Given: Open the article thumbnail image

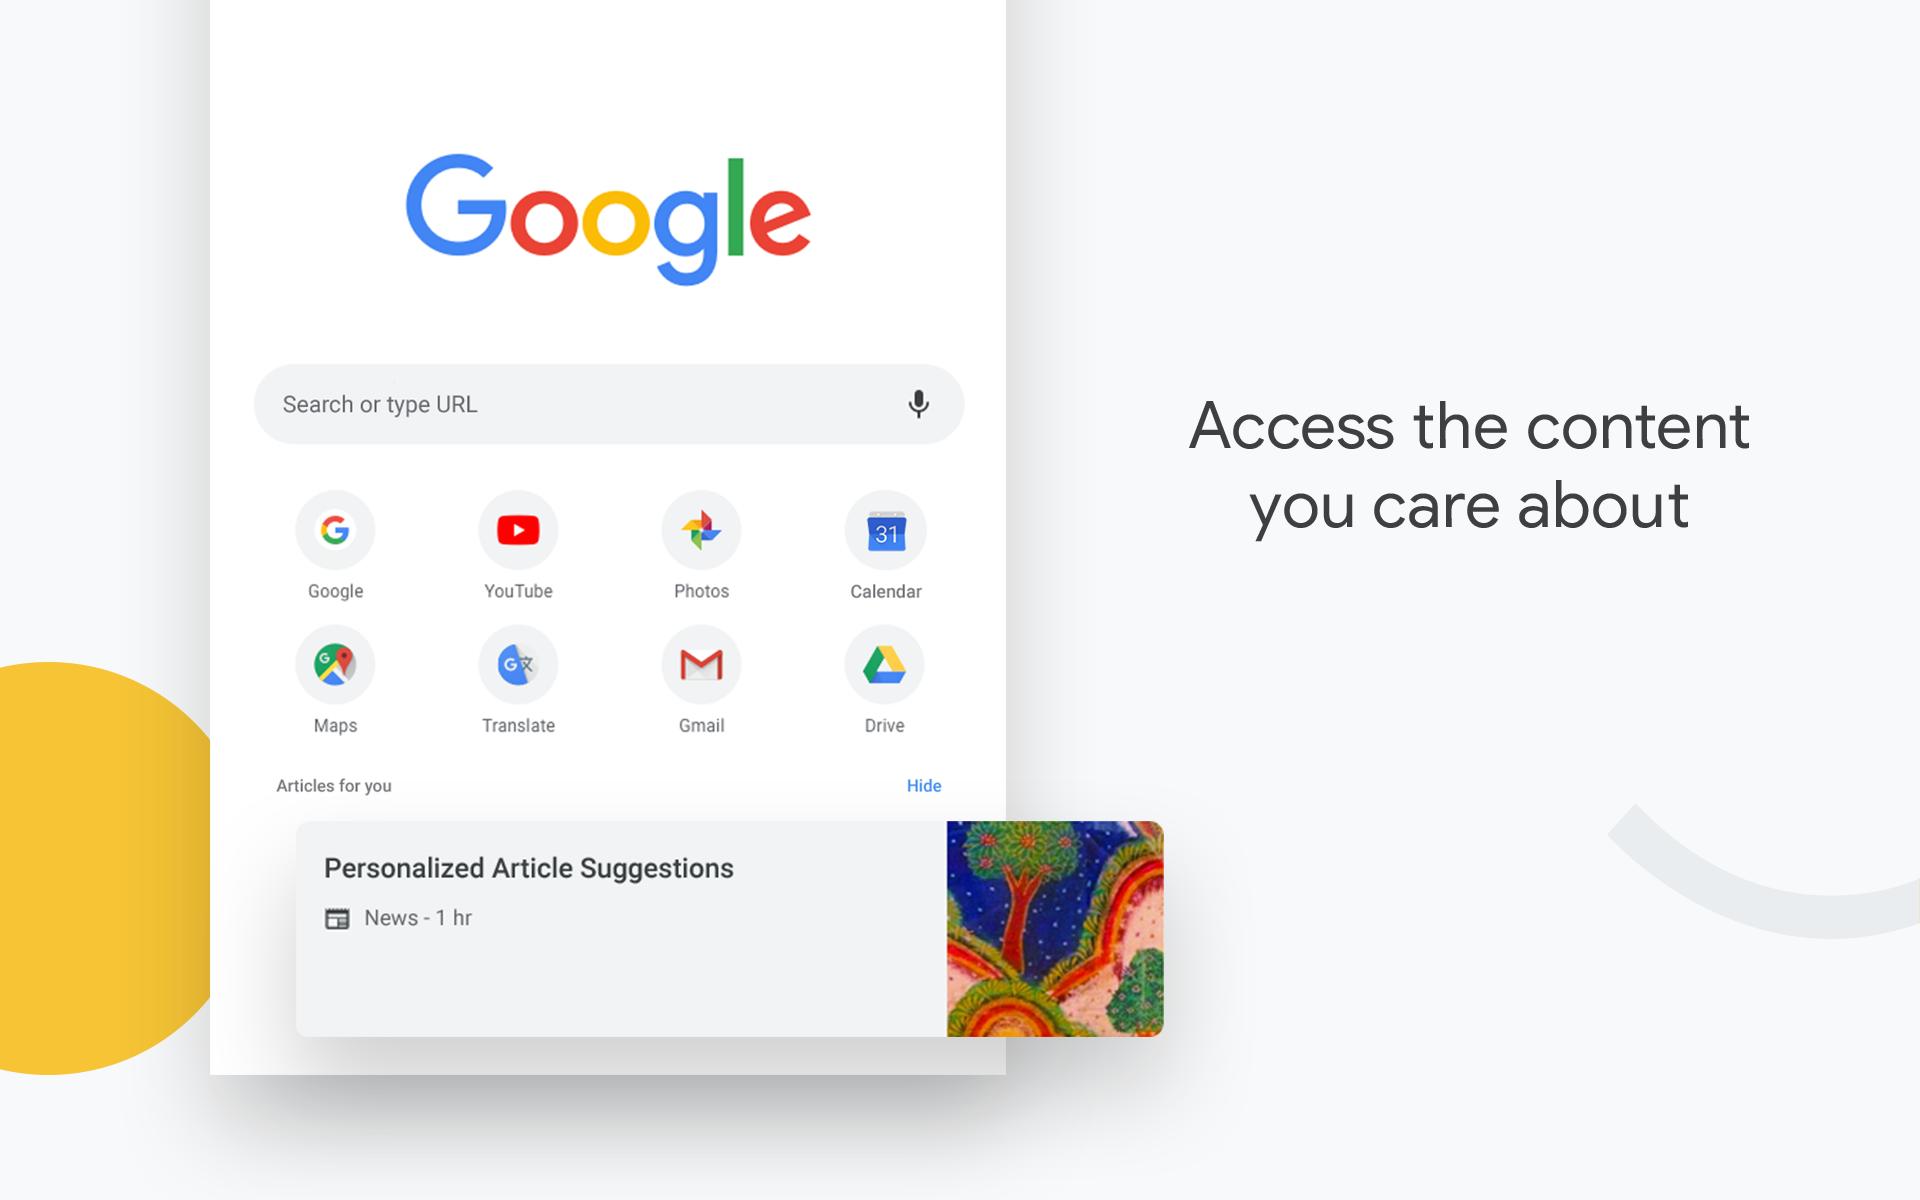Looking at the screenshot, I should [1056, 928].
